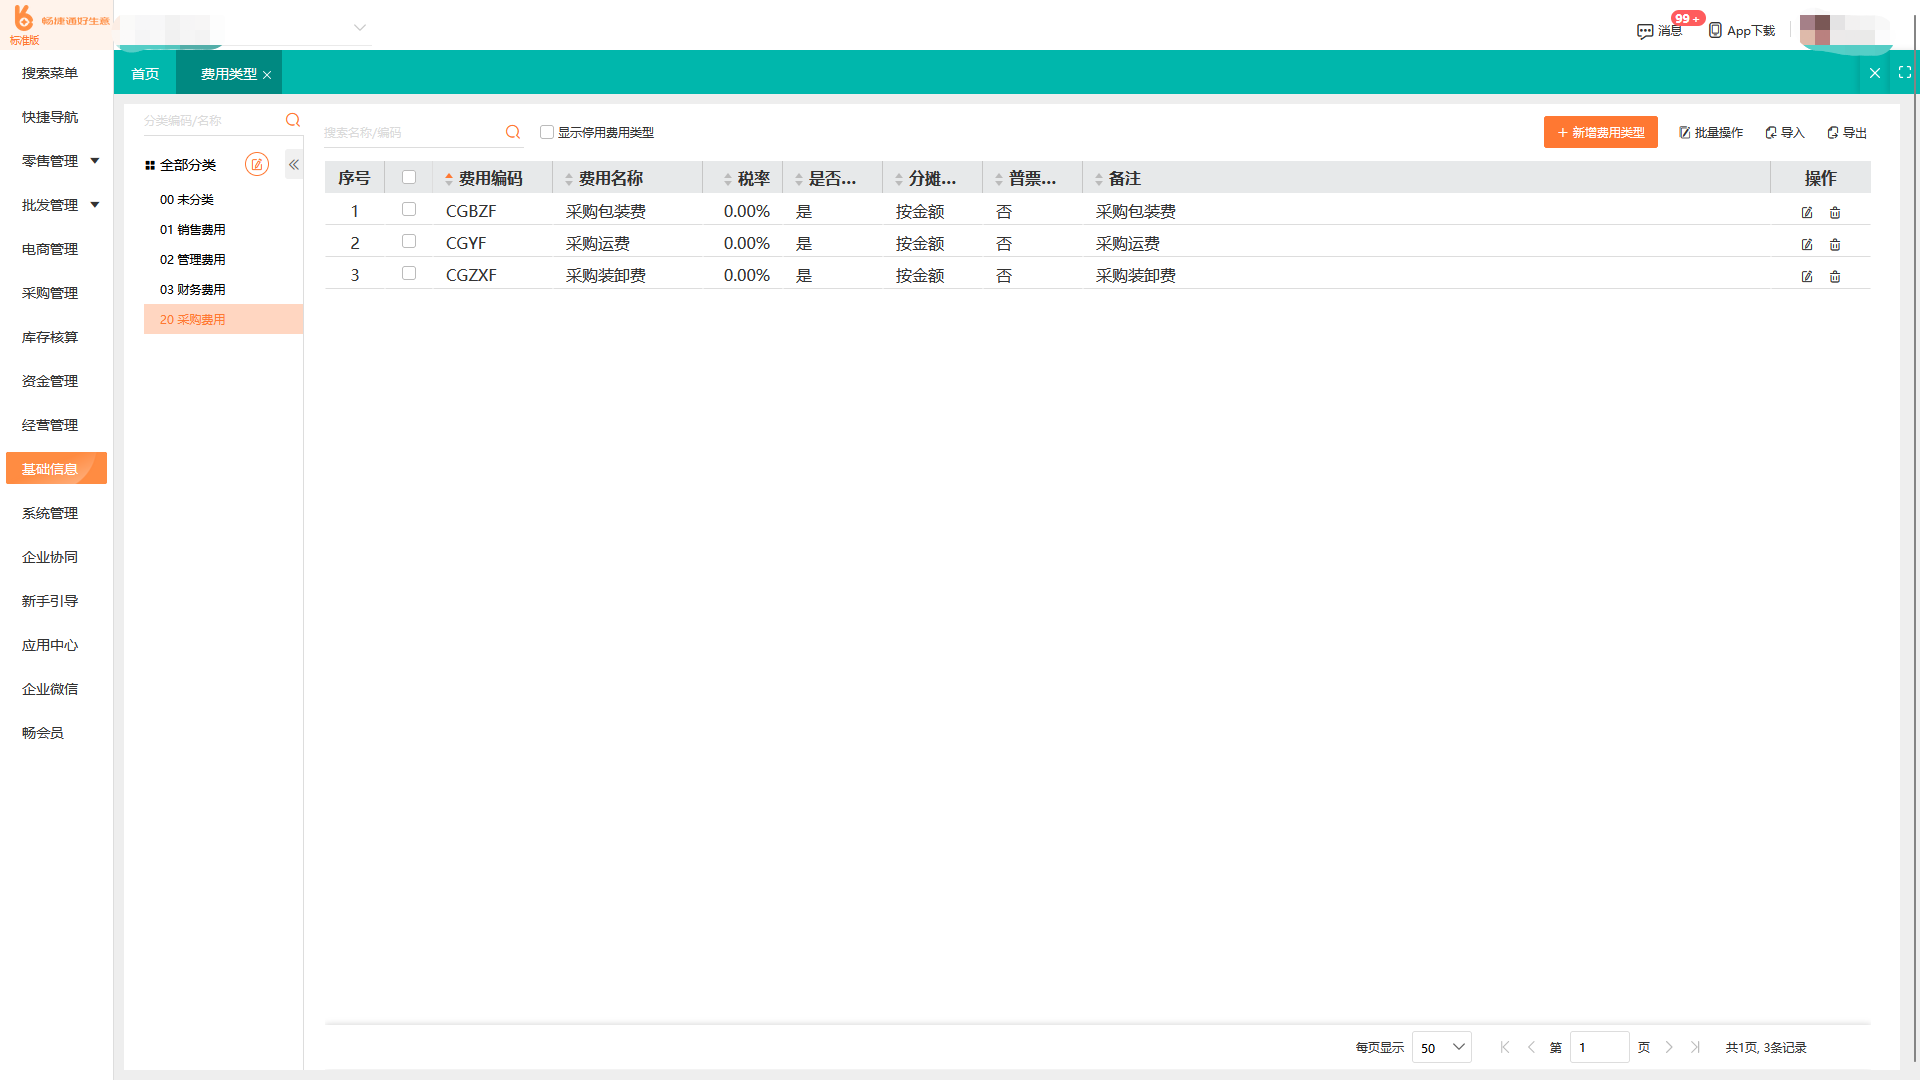The height and width of the screenshot is (1080, 1920).
Task: Click the batch operations 批量操作 icon
Action: (x=1708, y=131)
